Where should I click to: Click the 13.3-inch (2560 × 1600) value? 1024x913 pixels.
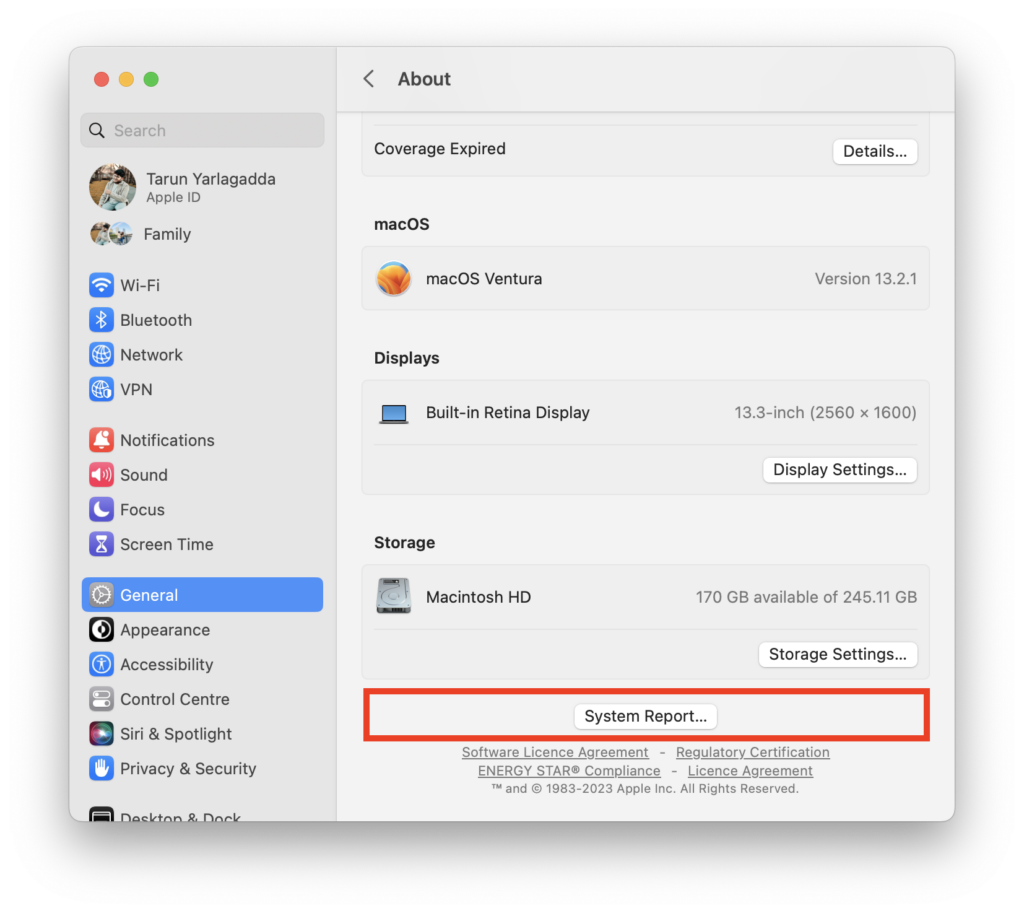coord(825,413)
